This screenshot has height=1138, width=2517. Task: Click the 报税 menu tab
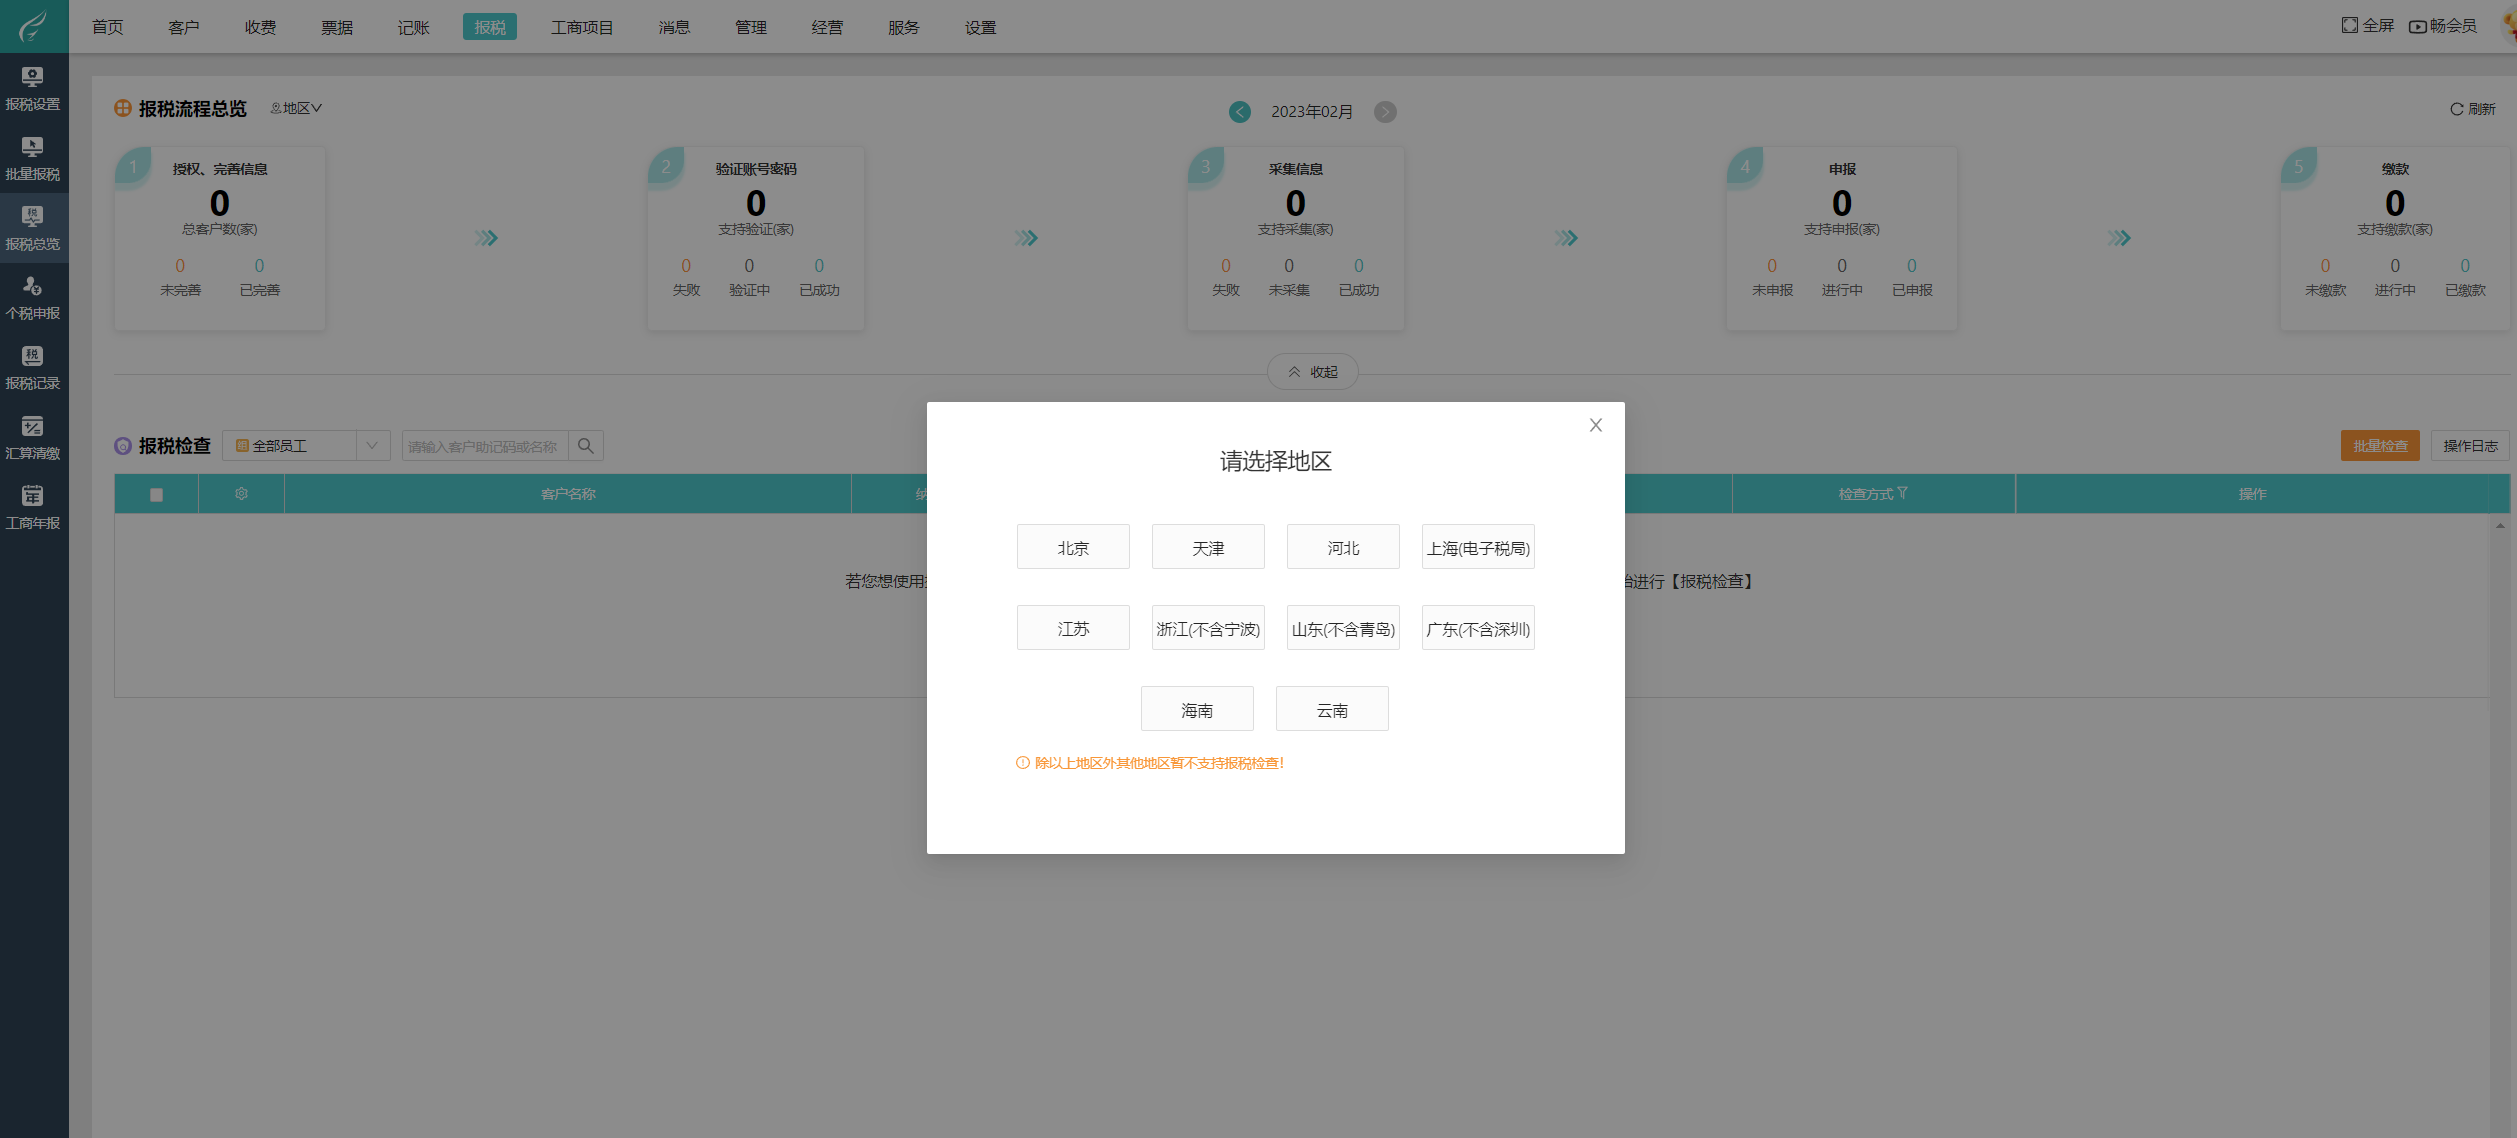[490, 27]
